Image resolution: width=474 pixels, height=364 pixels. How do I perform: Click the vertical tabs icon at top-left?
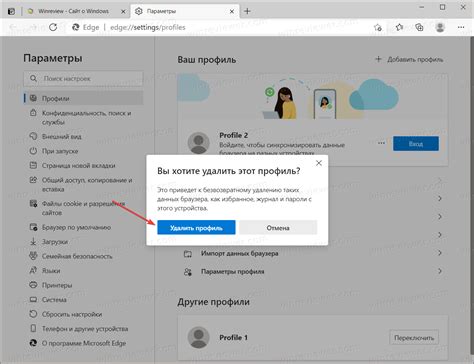(11, 11)
